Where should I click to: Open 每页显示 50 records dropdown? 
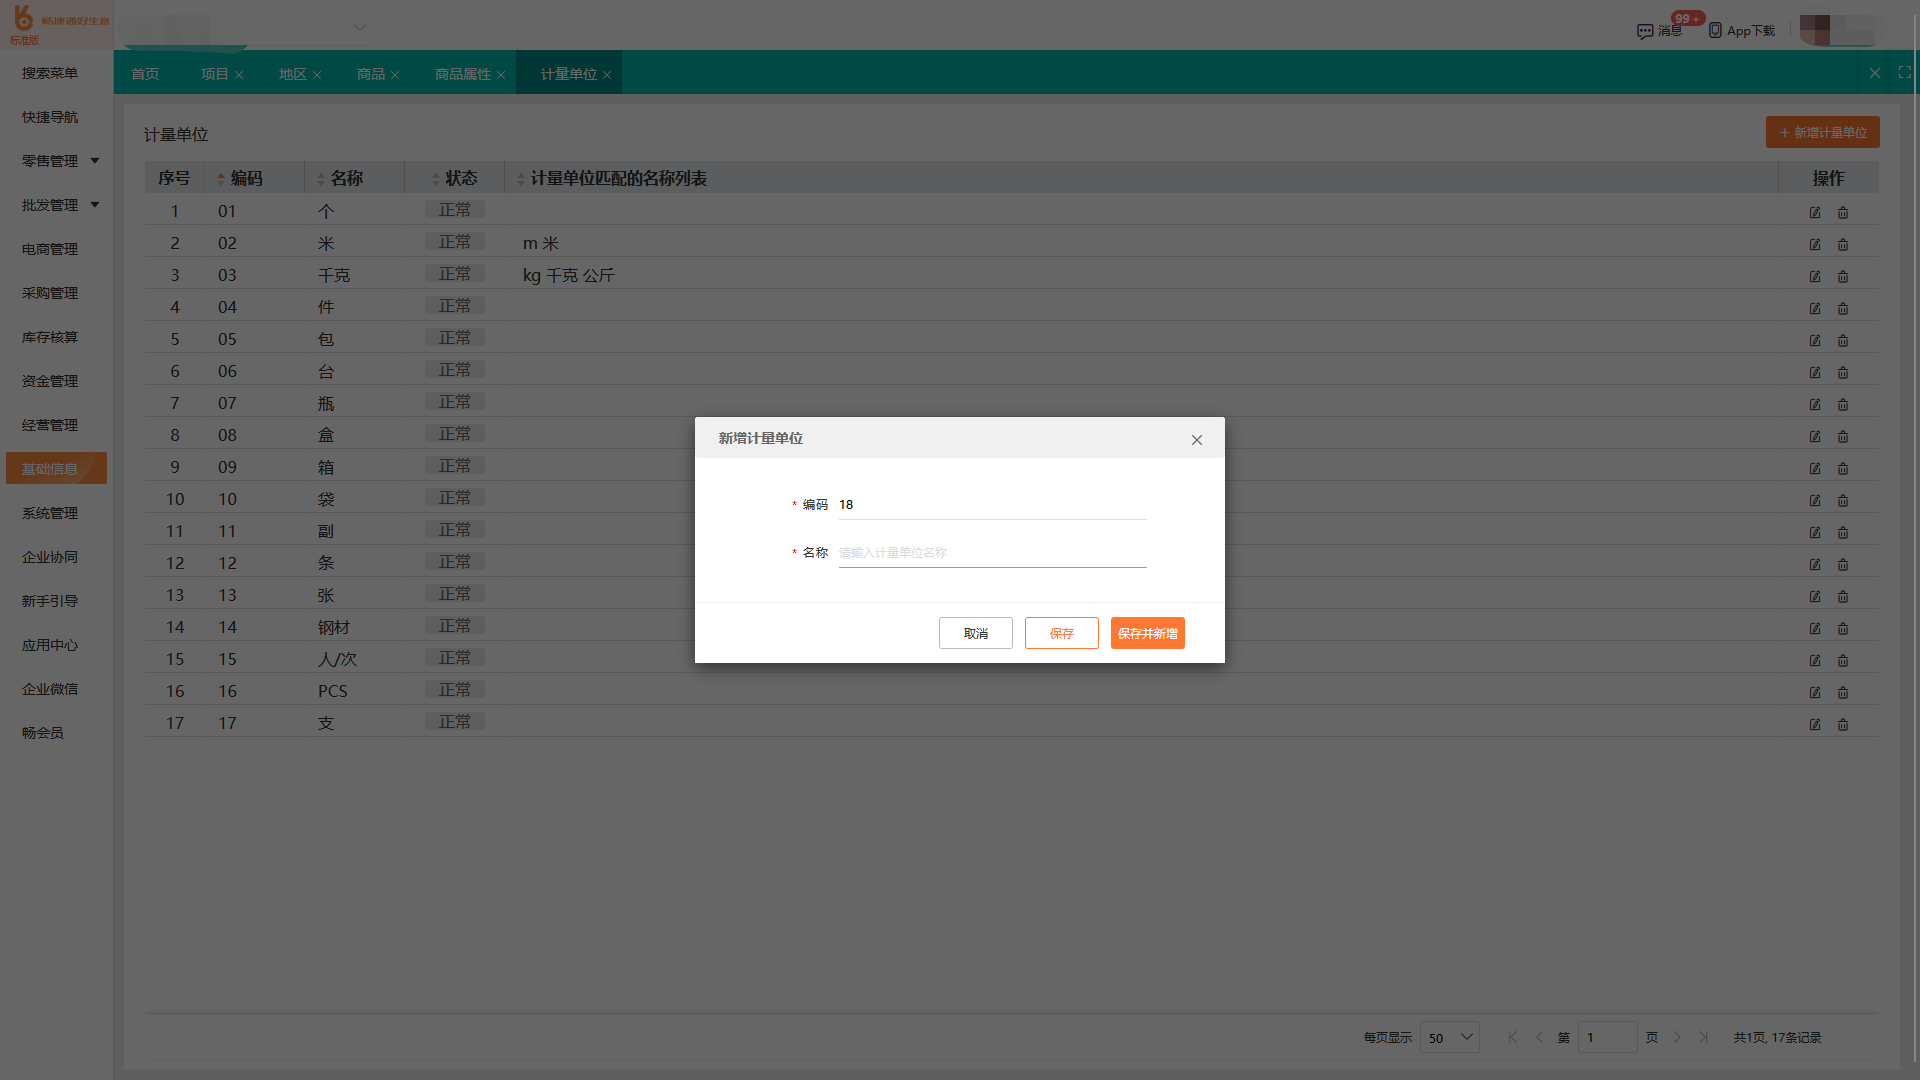tap(1449, 1038)
